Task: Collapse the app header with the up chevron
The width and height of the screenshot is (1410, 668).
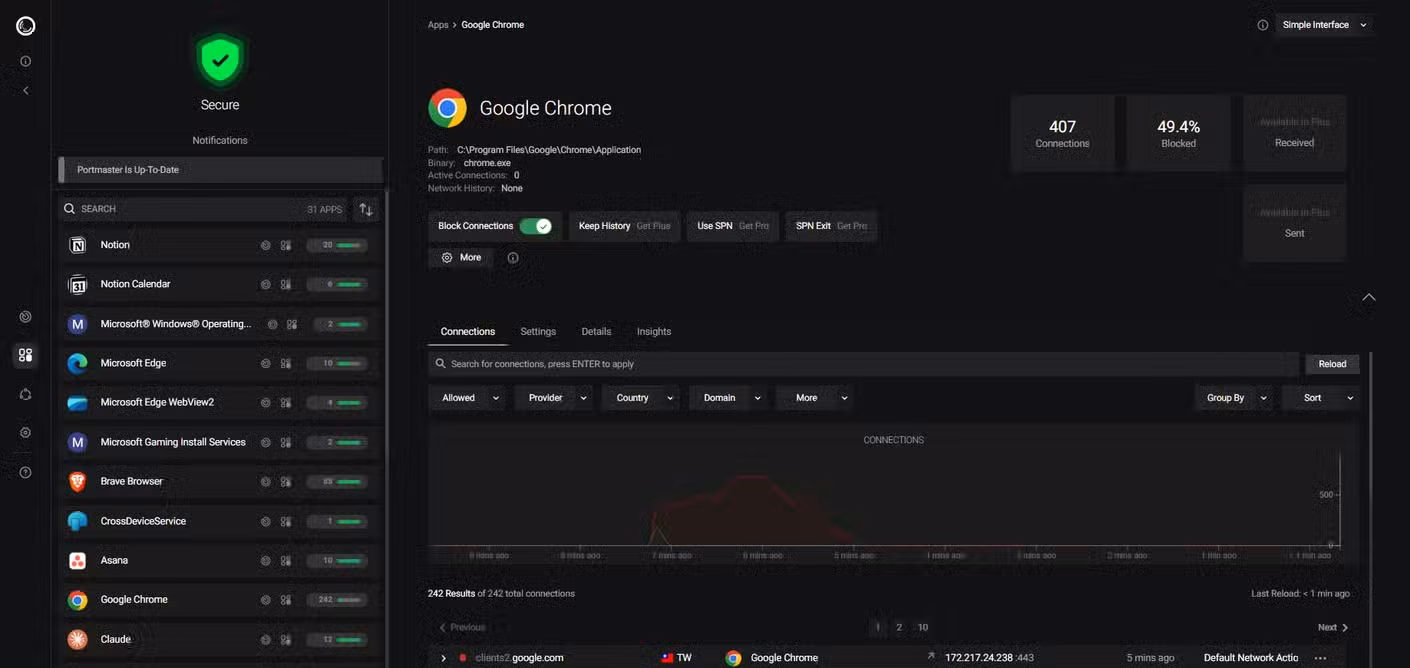Action: pos(1369,297)
